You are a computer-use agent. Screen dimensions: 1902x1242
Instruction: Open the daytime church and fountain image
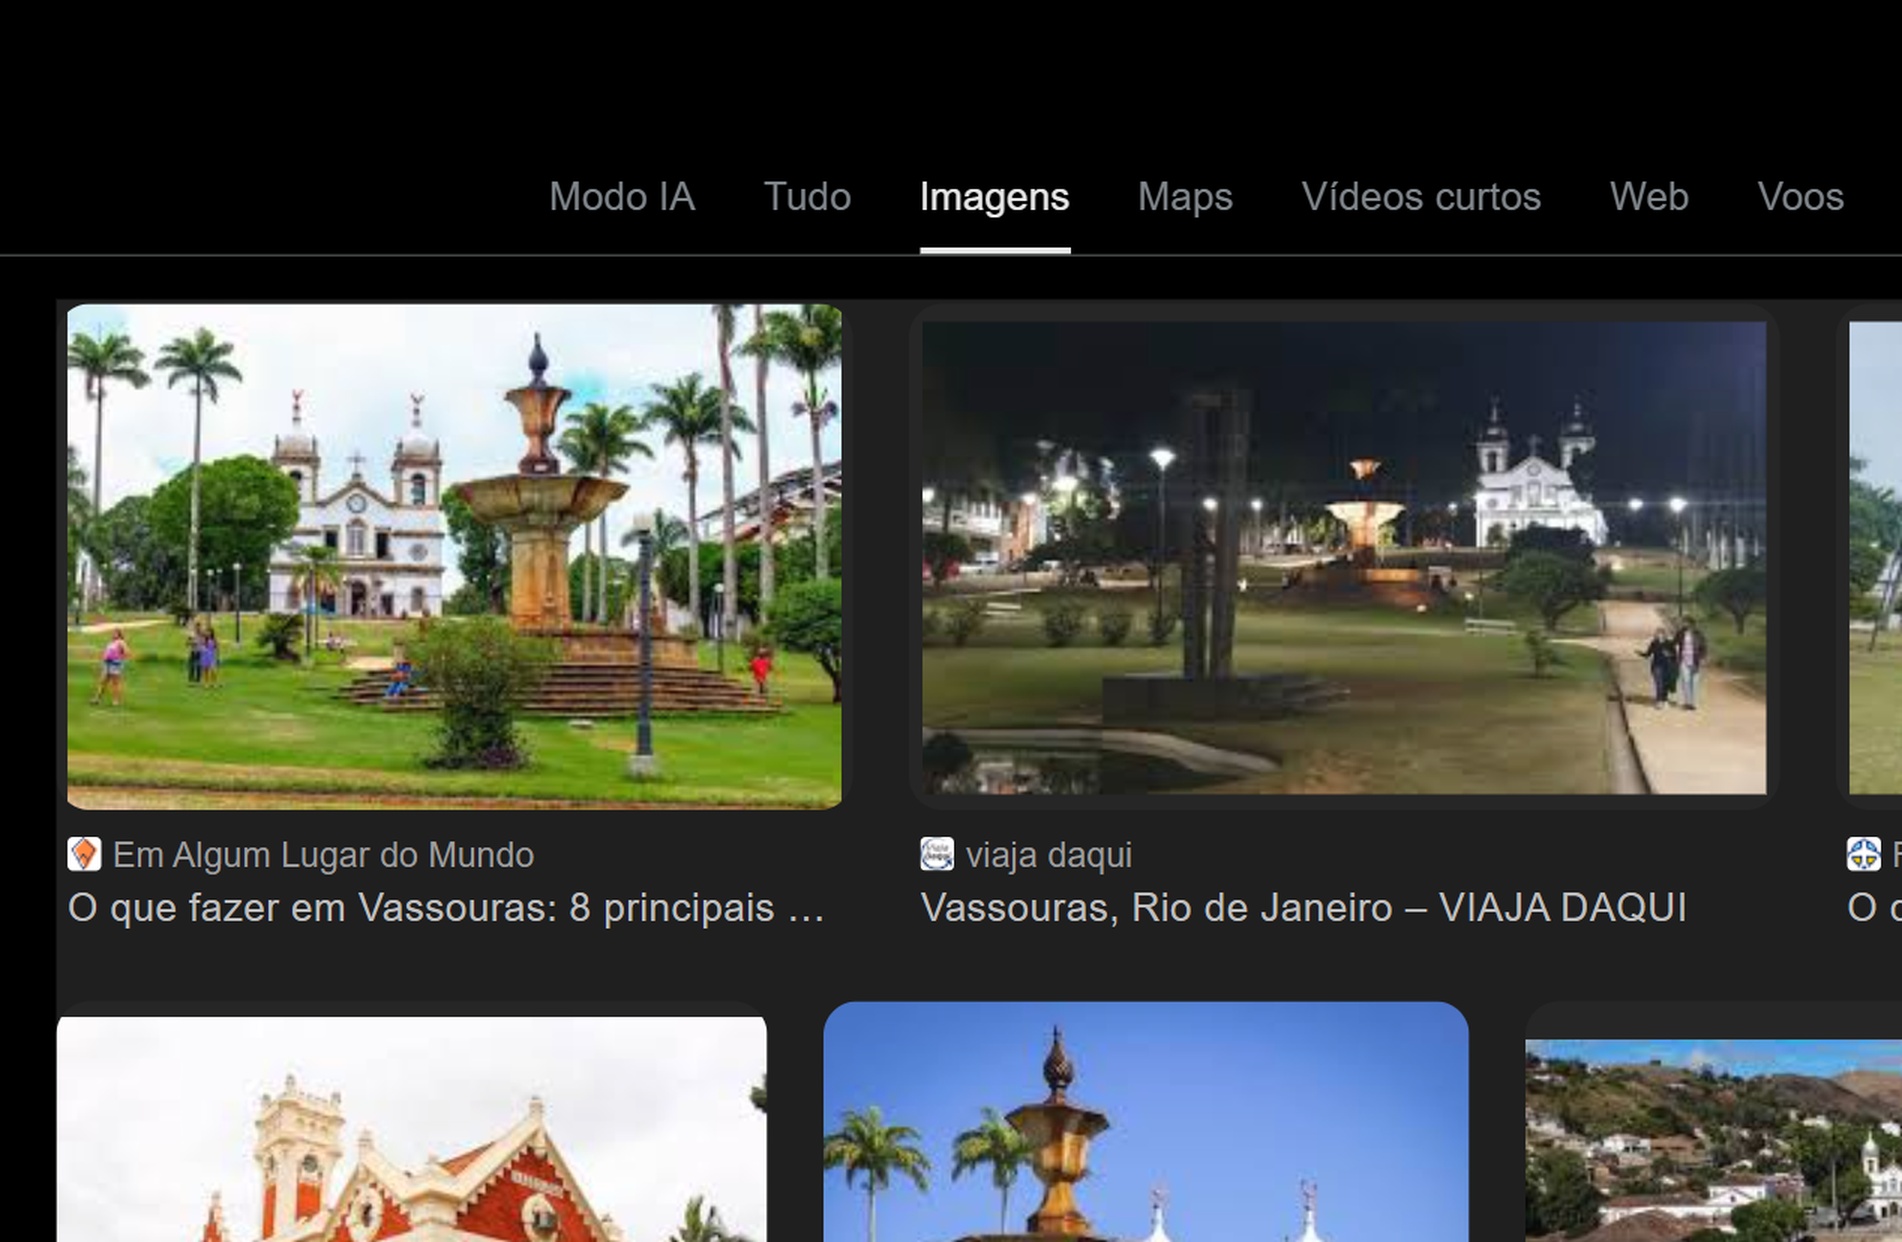point(454,556)
